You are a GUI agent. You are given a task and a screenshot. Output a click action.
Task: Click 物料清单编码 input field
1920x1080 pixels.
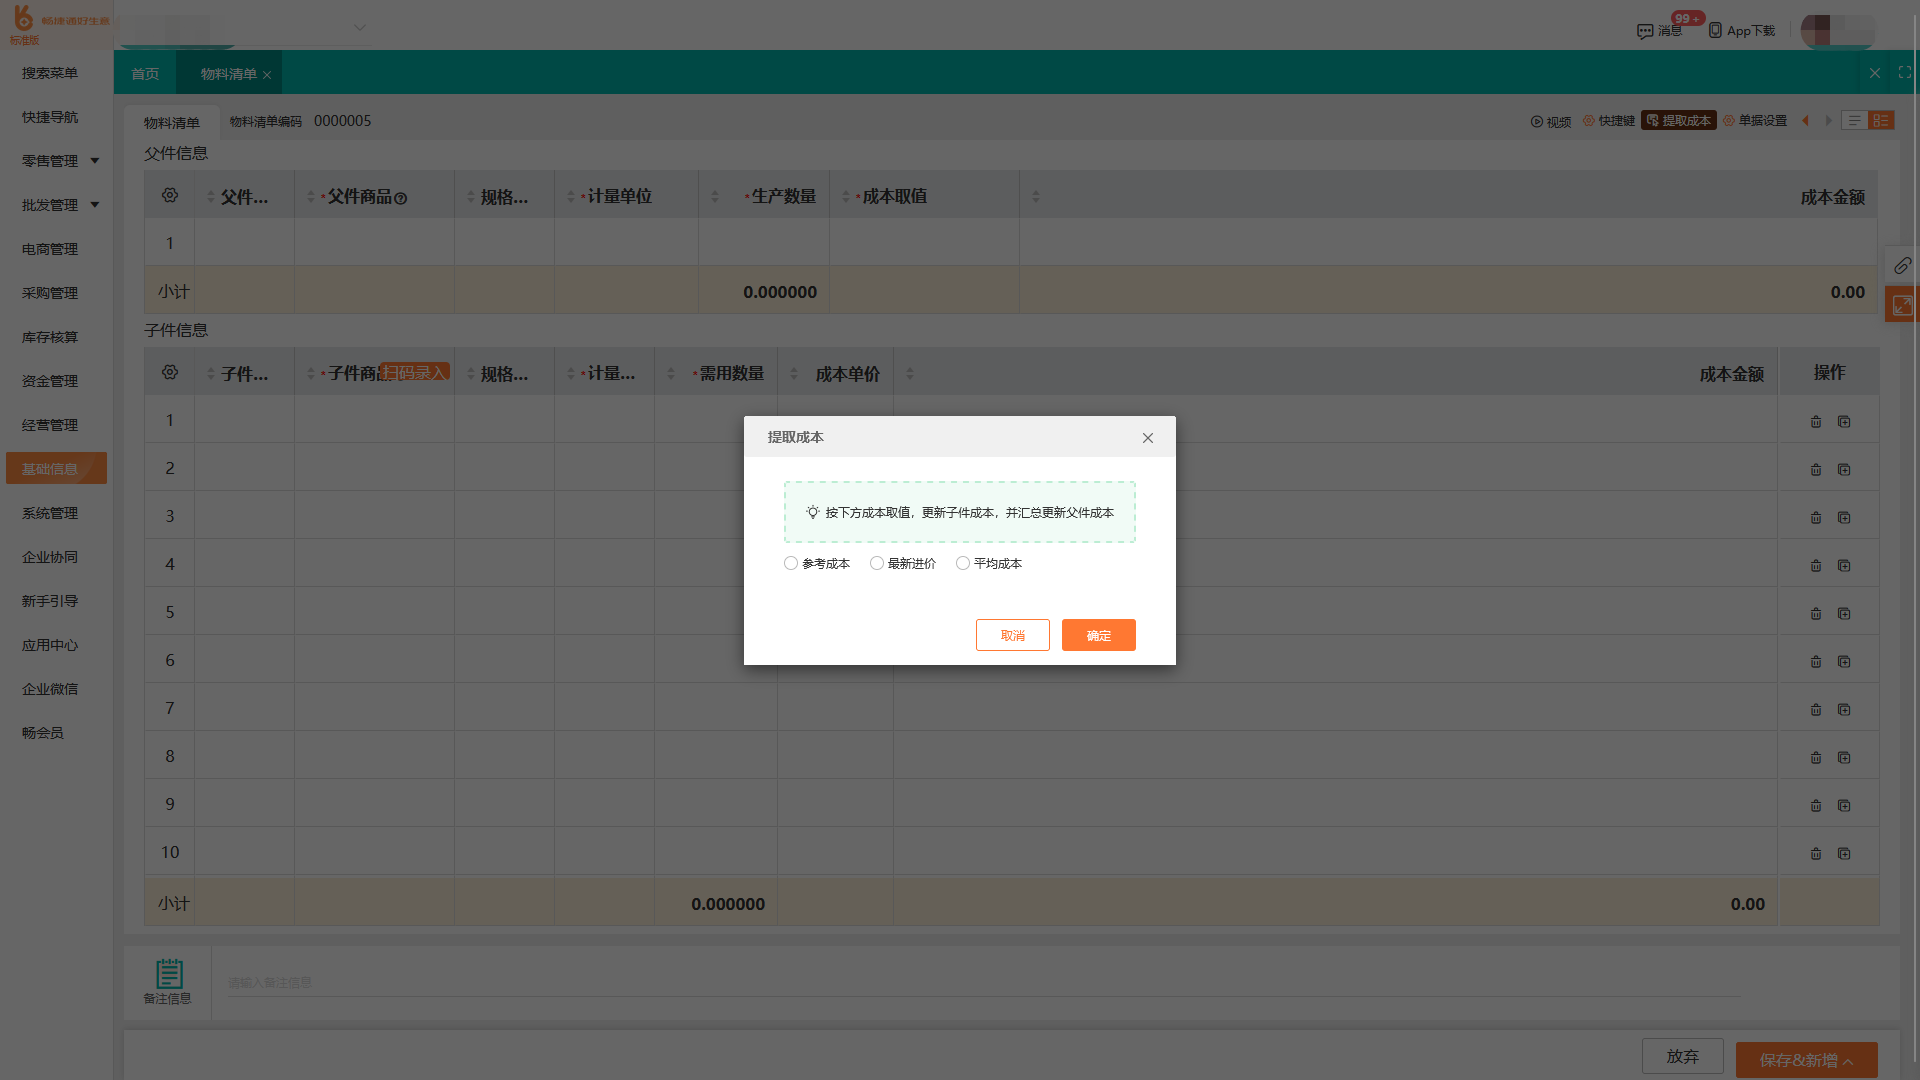[x=343, y=120]
